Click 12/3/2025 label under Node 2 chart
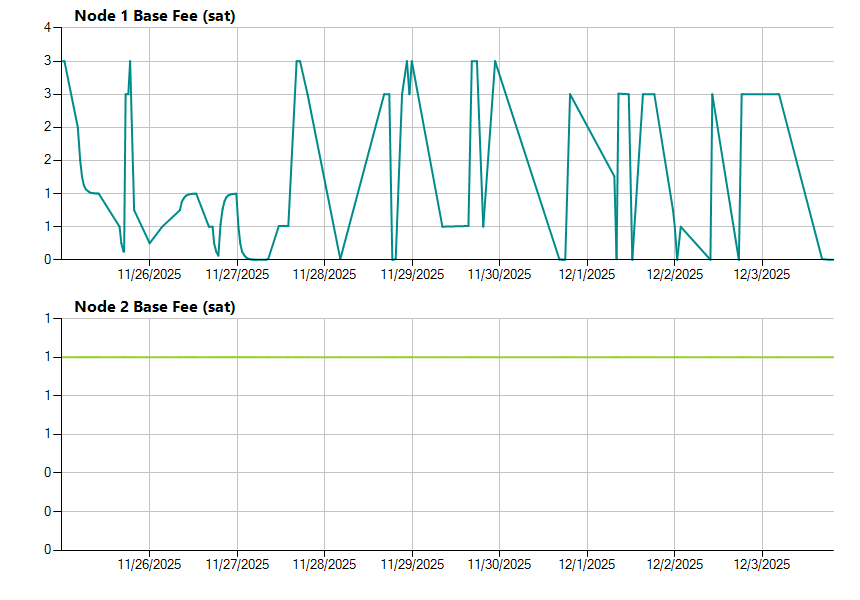This screenshot has height=600, width=860. [x=762, y=564]
